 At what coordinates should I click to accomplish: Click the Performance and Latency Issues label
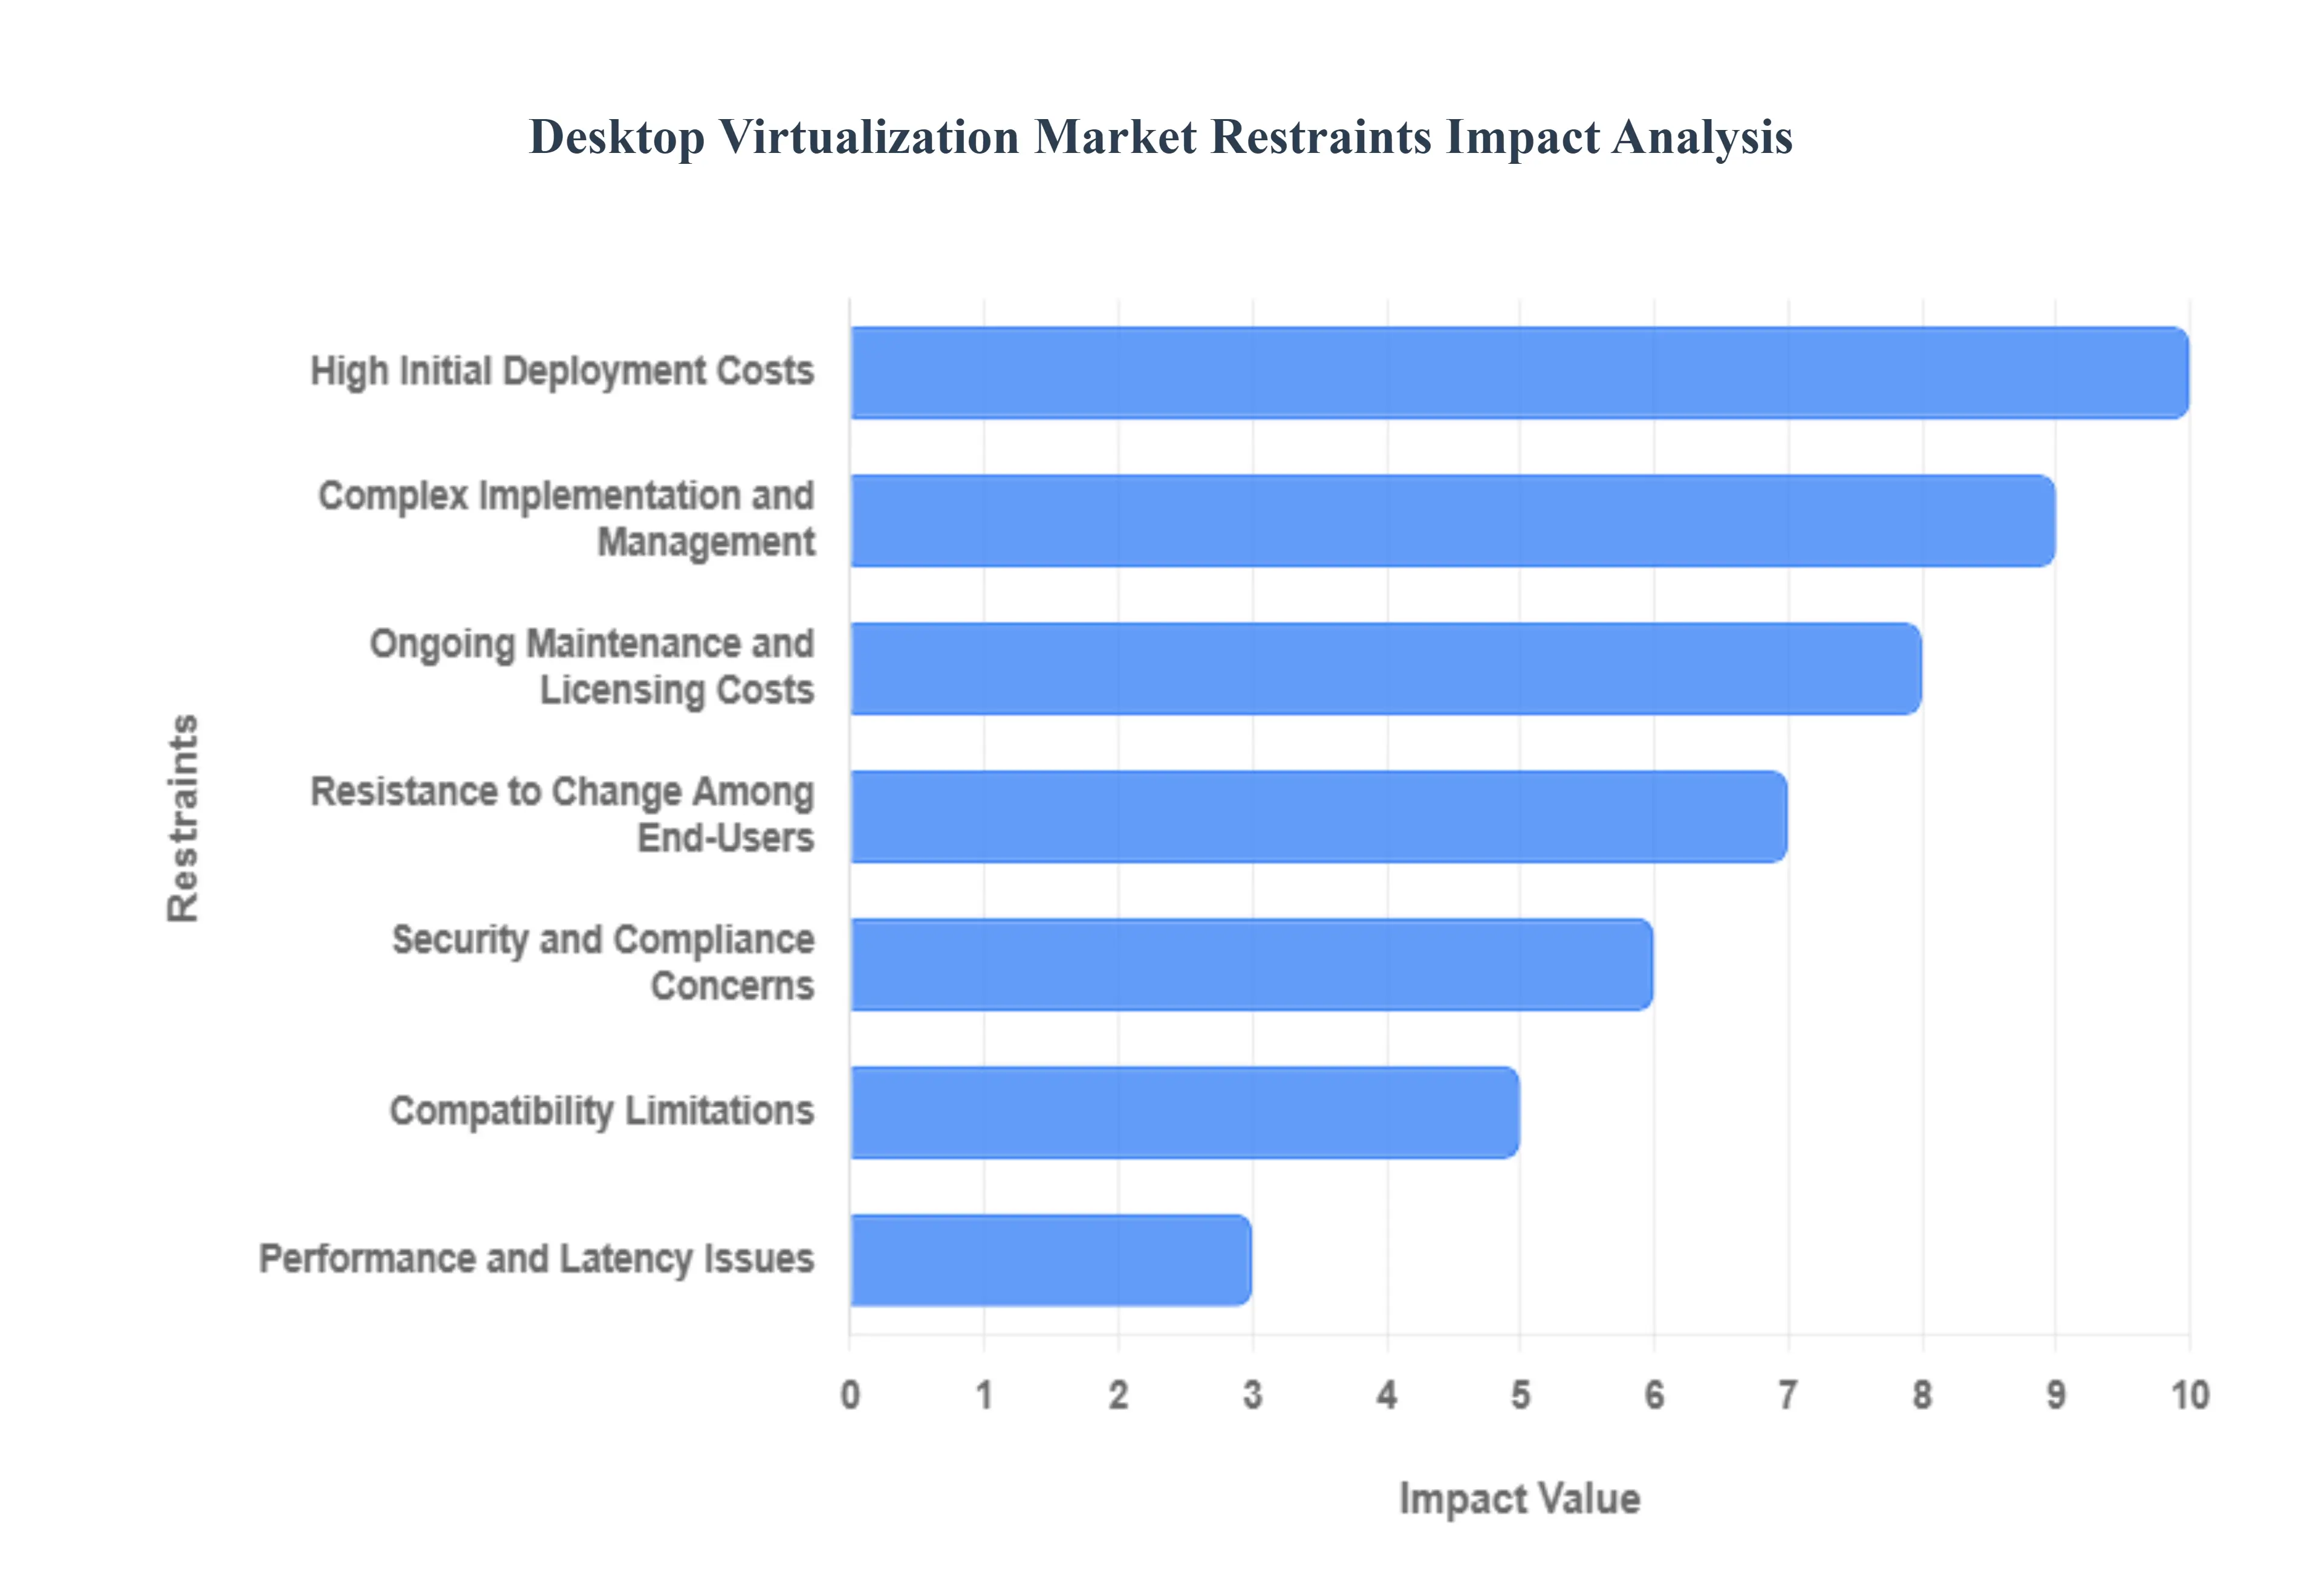536,1259
